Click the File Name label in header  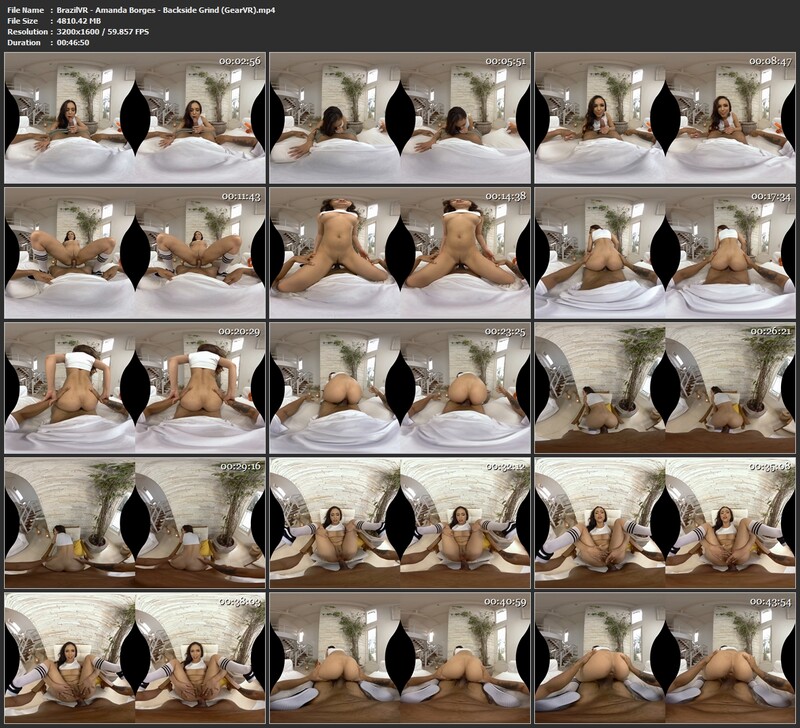[24, 9]
